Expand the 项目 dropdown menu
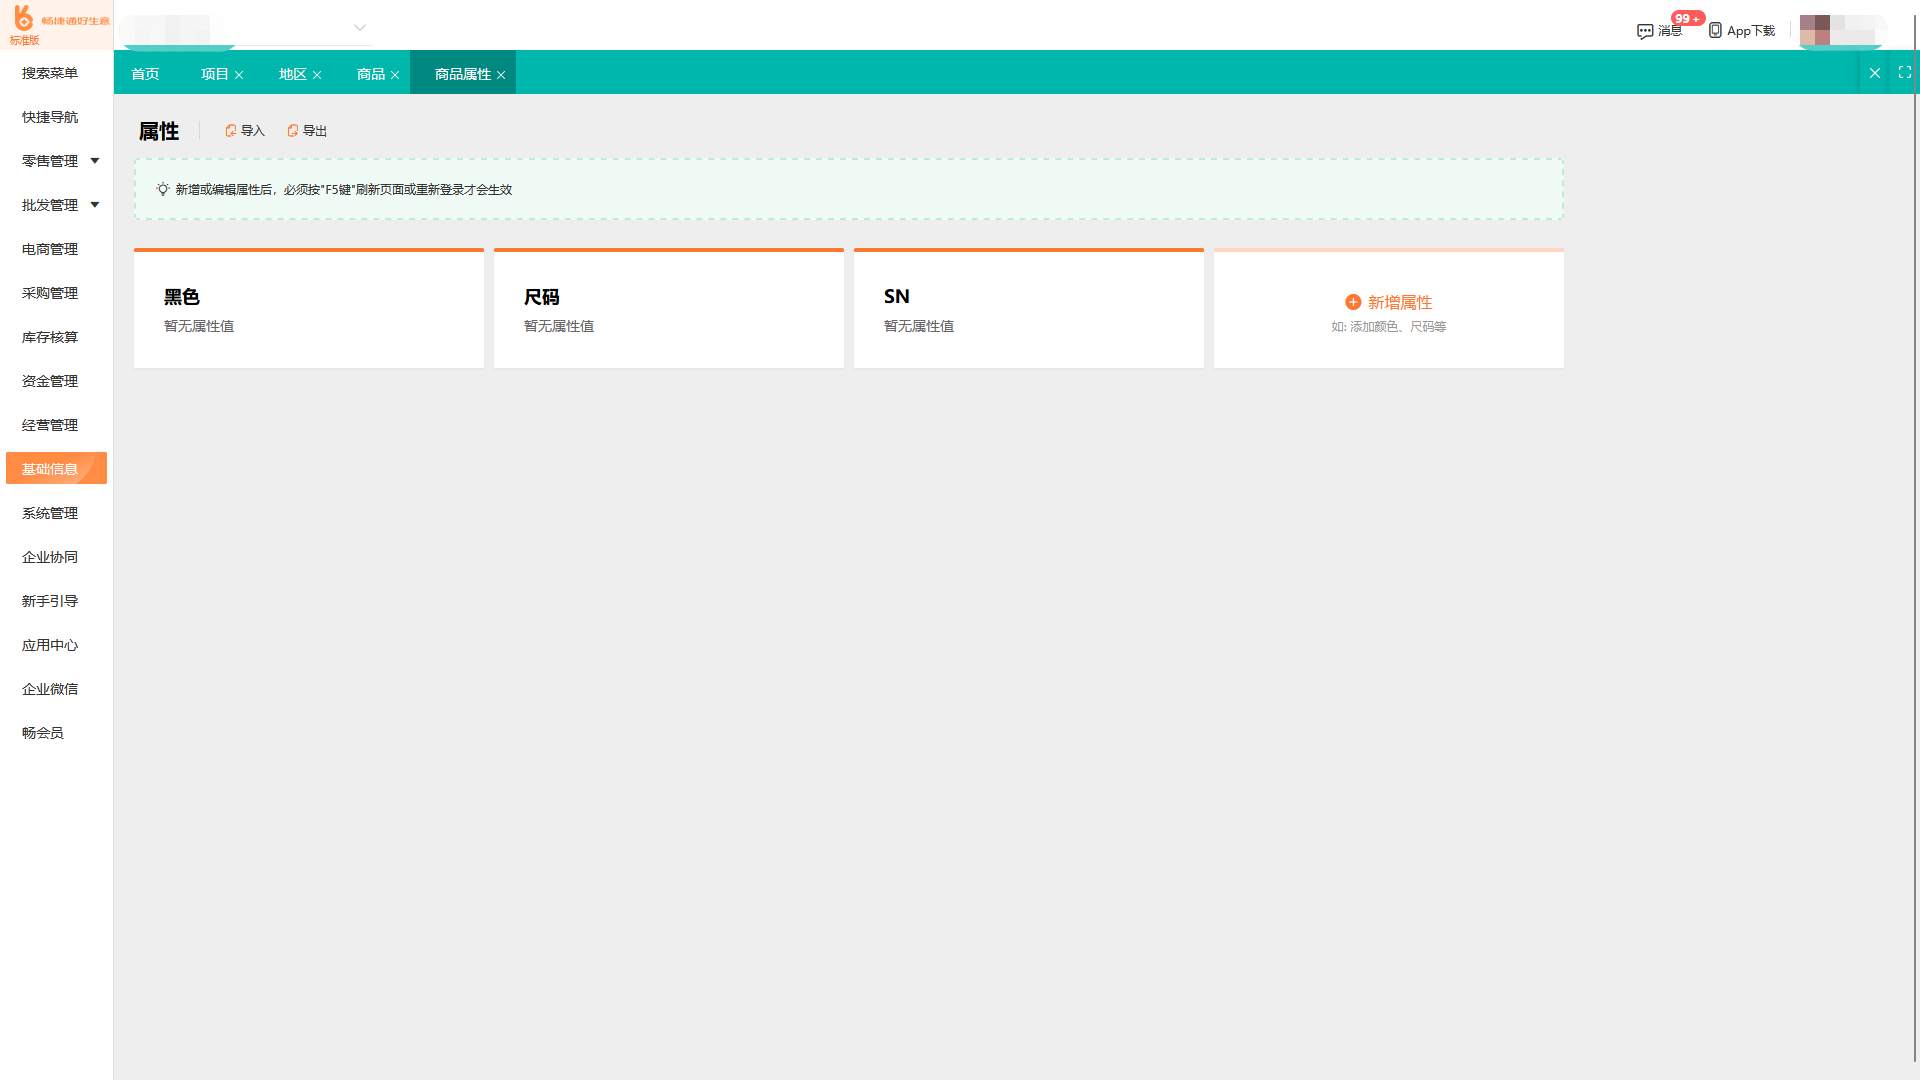Viewport: 1920px width, 1080px height. coord(215,73)
